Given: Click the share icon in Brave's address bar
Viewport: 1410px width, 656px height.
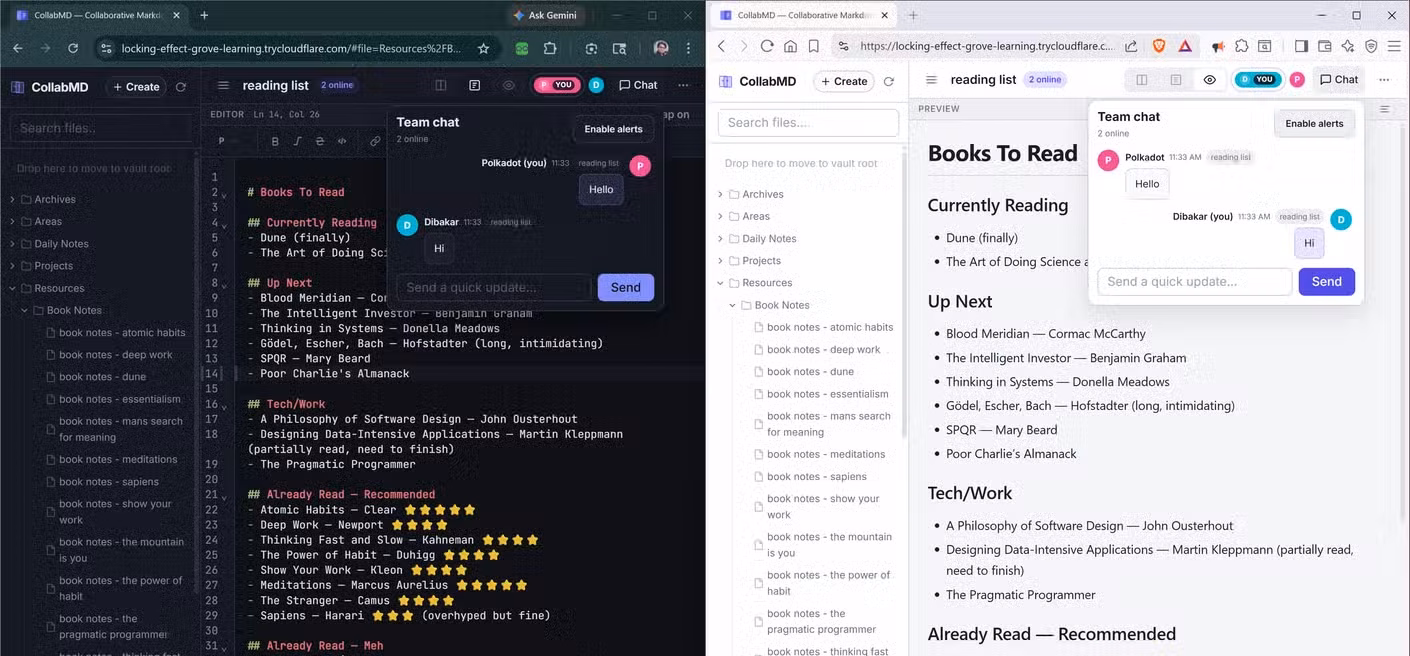Looking at the screenshot, I should click(1131, 46).
